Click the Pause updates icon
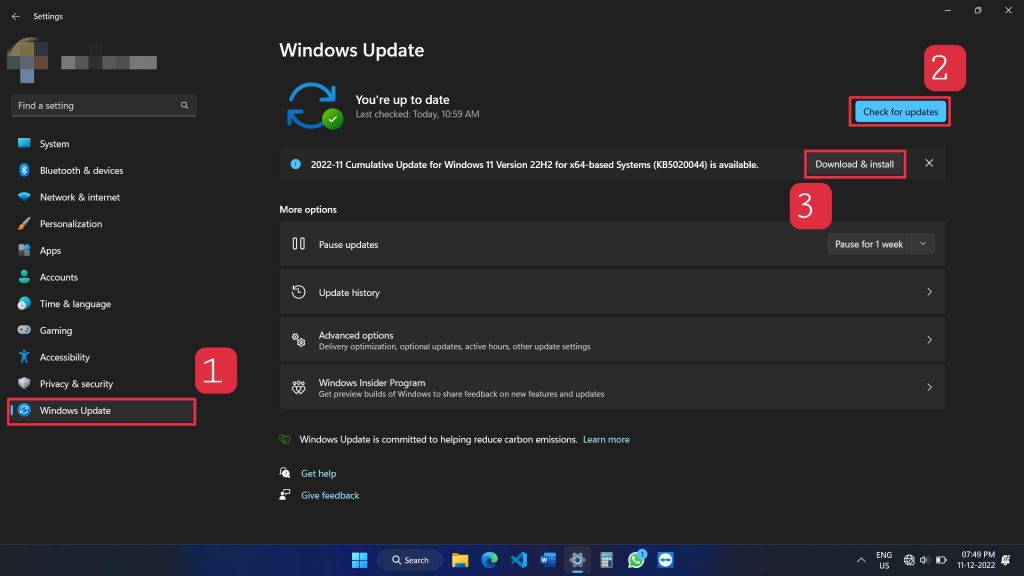Screen dimensions: 1024x576 (298, 244)
